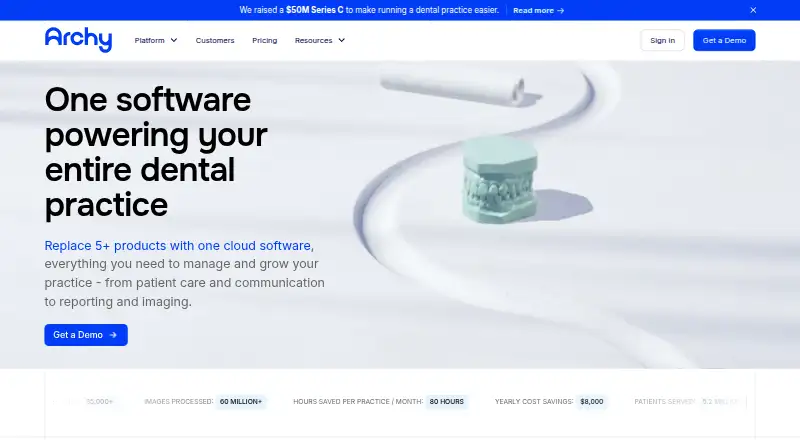Click the "80 HOURS" stat badge
The image size is (800, 440).
point(446,402)
